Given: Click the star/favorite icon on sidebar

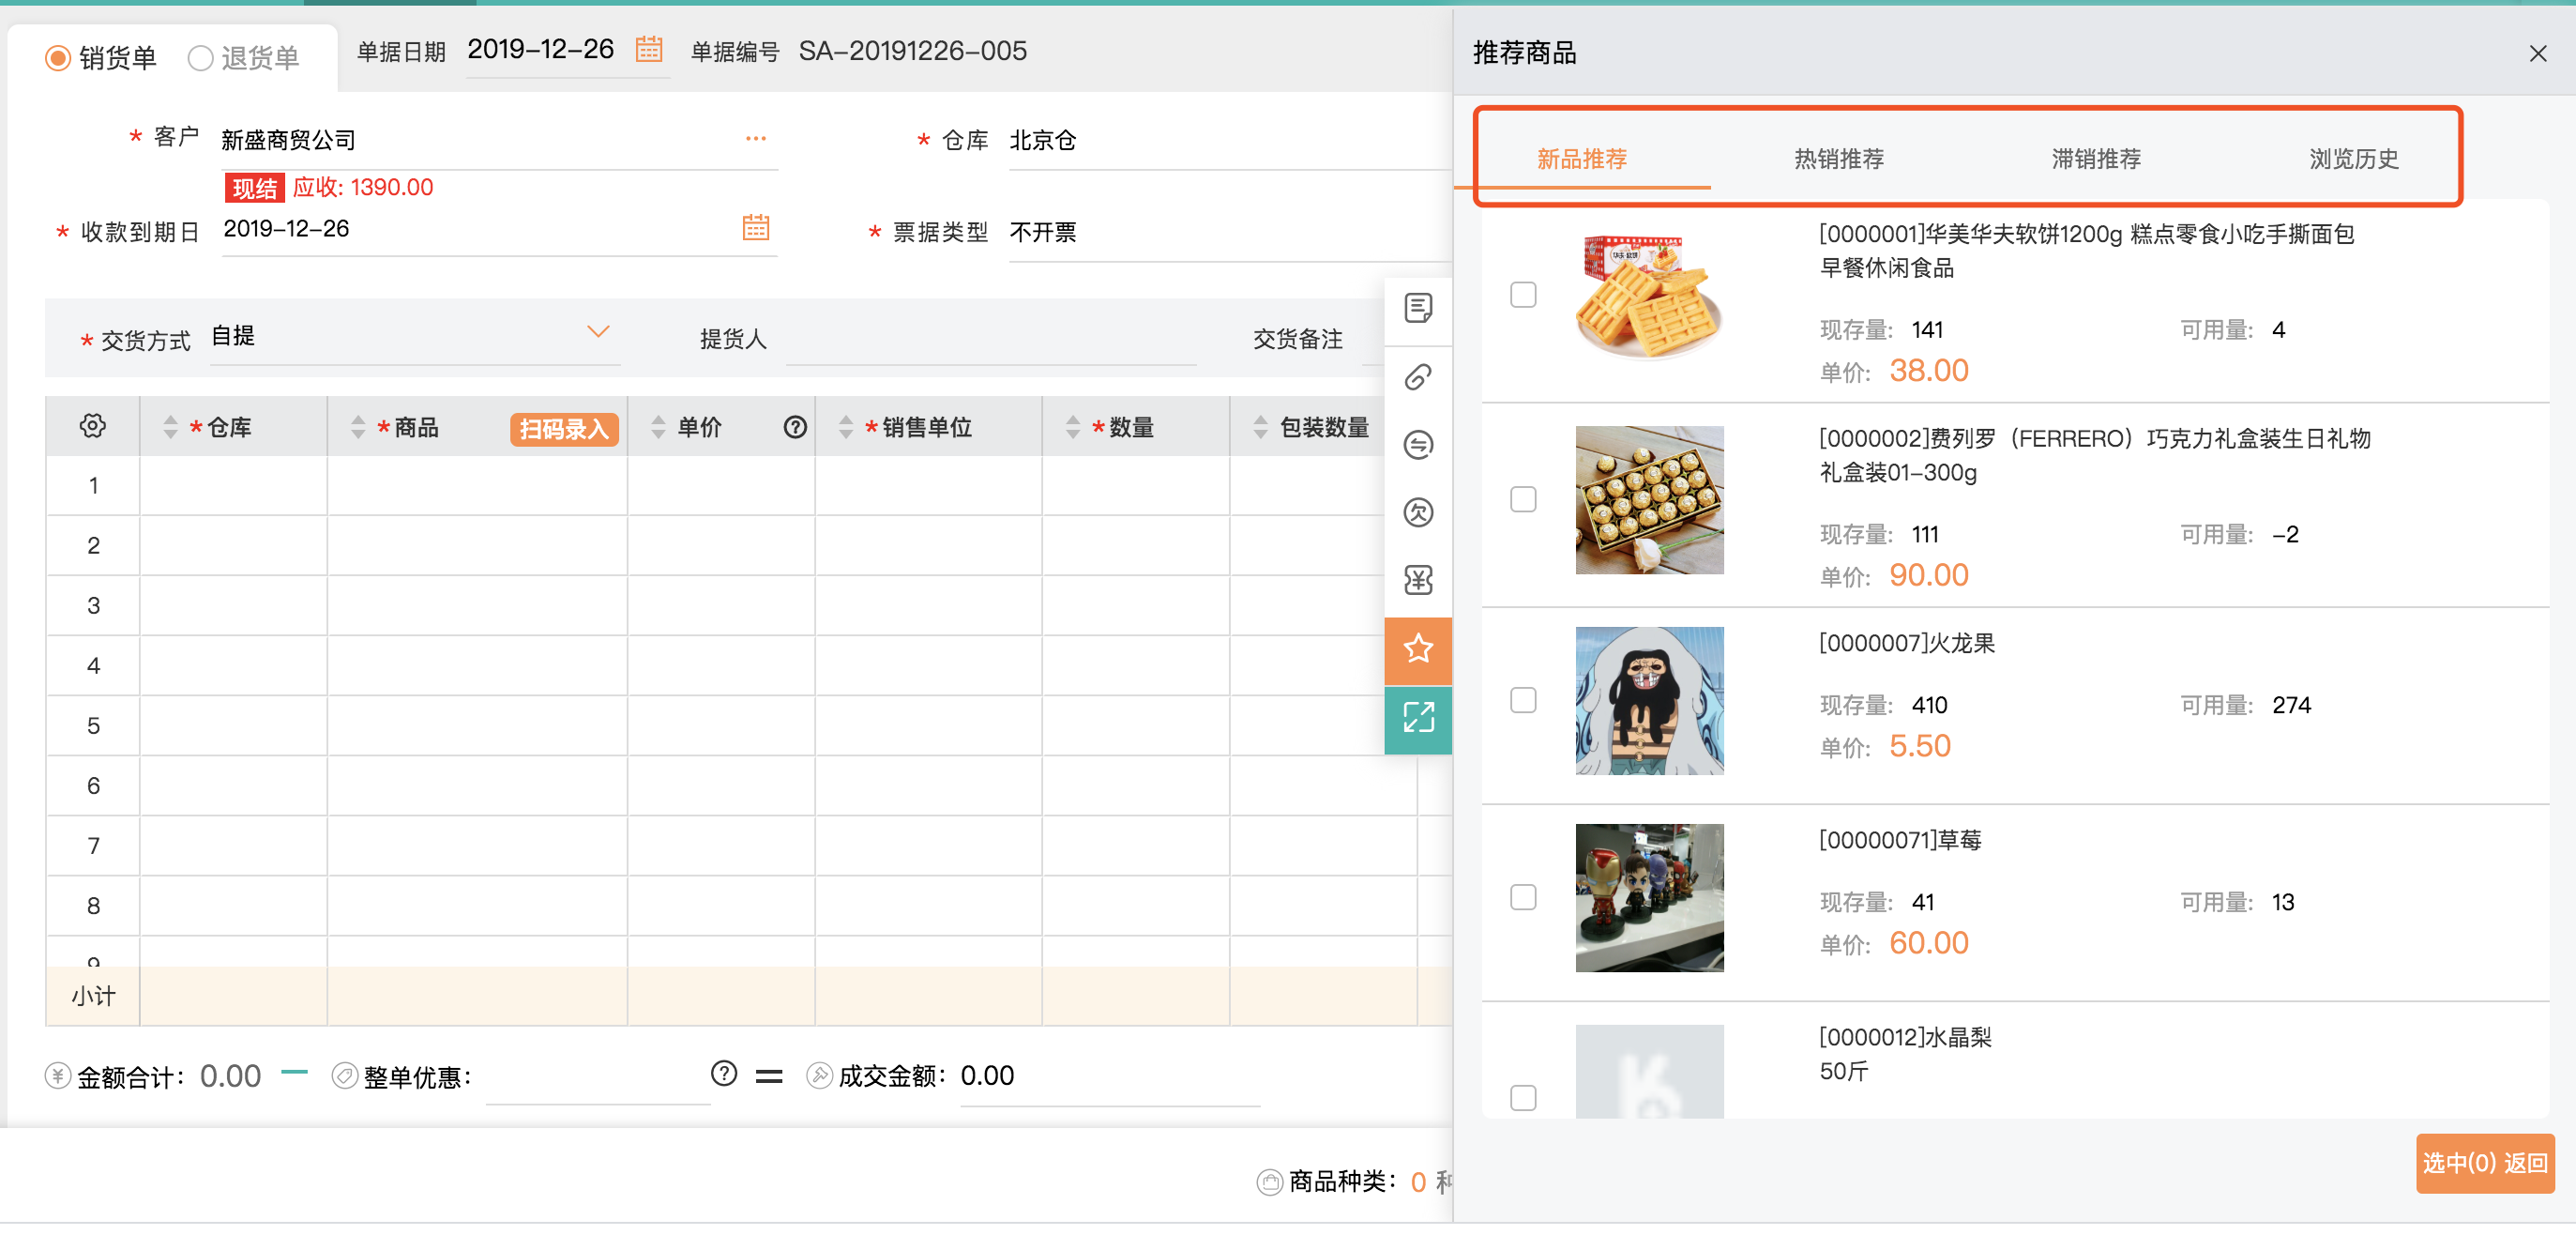Looking at the screenshot, I should 1417,649.
